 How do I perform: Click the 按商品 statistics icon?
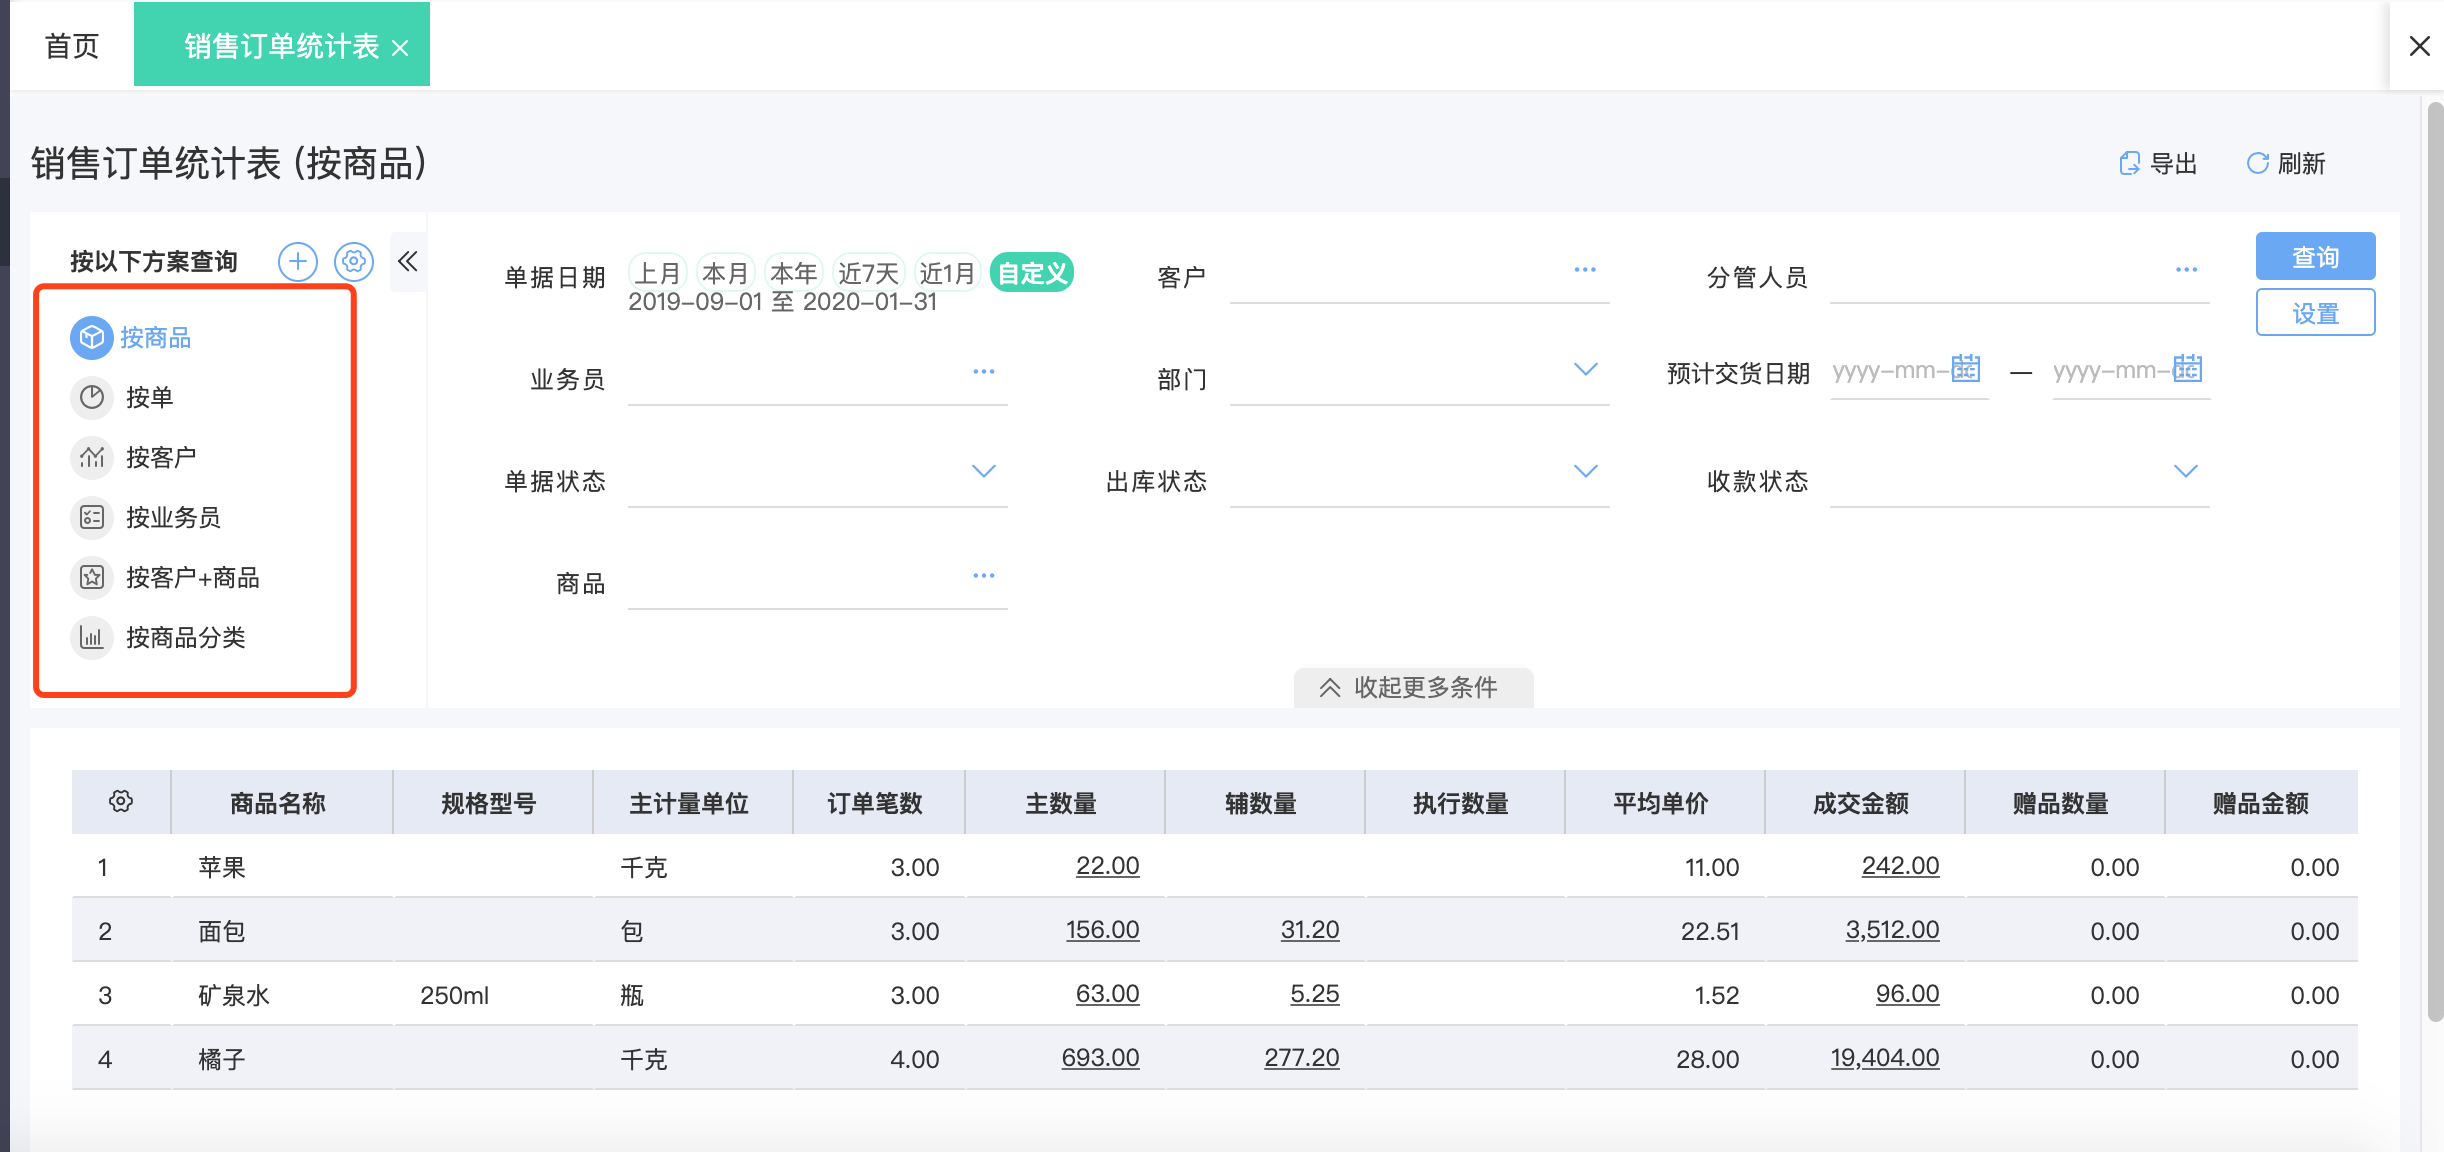tap(89, 338)
